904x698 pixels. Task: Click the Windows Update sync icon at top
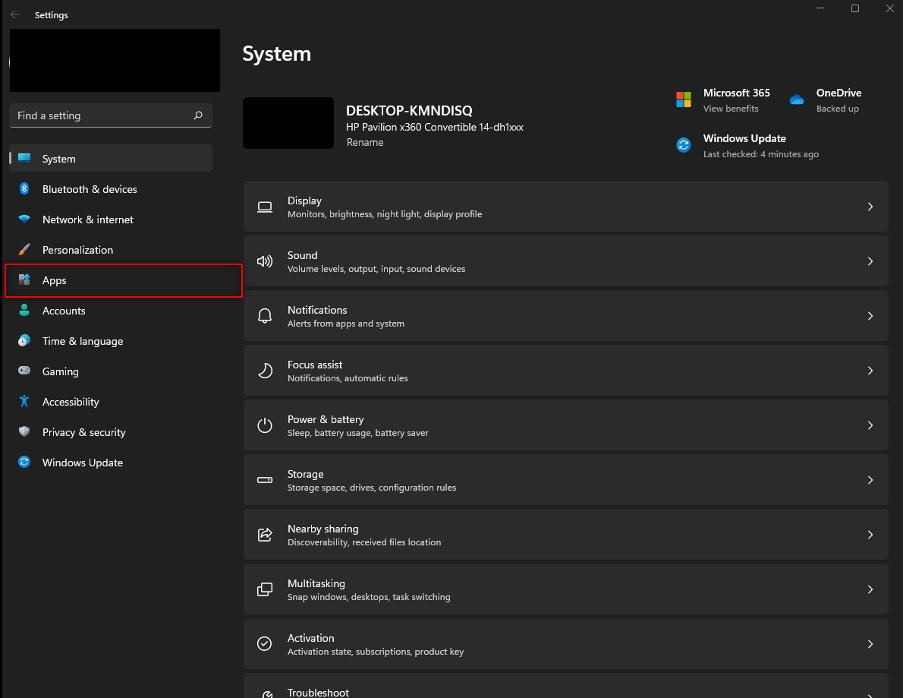(684, 145)
